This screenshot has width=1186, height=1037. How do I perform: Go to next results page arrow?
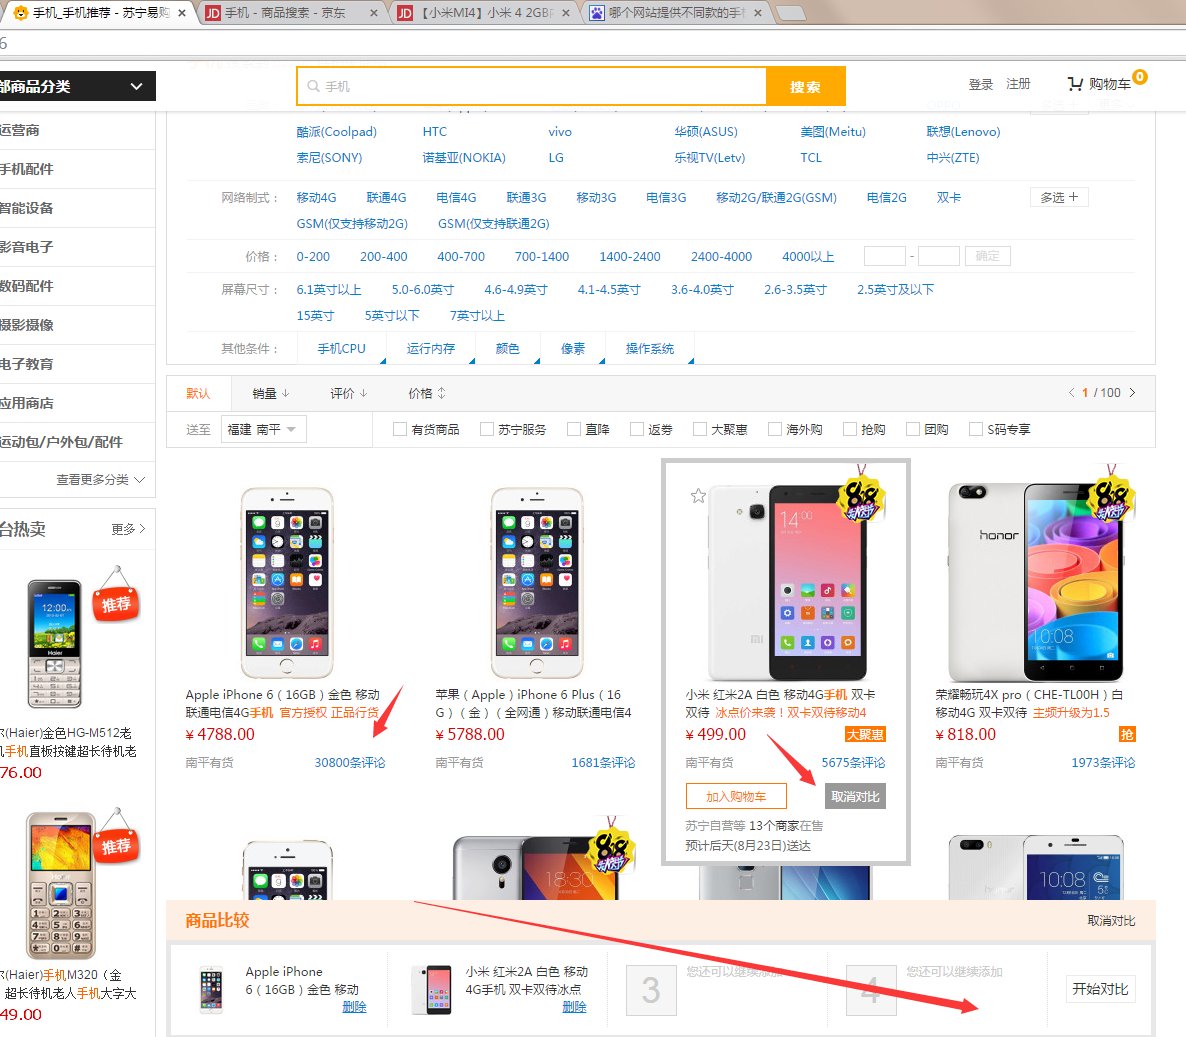1132,393
